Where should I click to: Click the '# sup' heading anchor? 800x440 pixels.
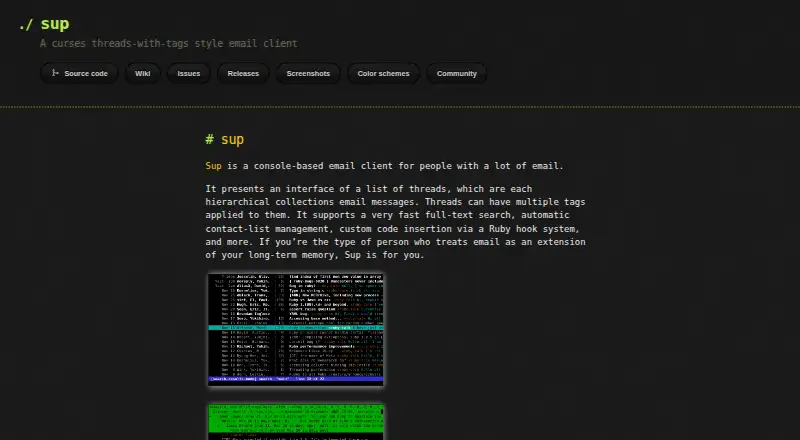224,139
